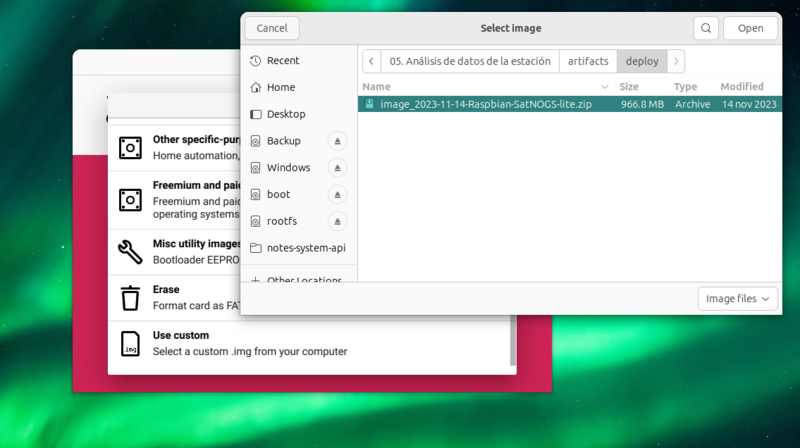Click the OS list vertical scrollbar
The image size is (800, 448).
coord(513,340)
